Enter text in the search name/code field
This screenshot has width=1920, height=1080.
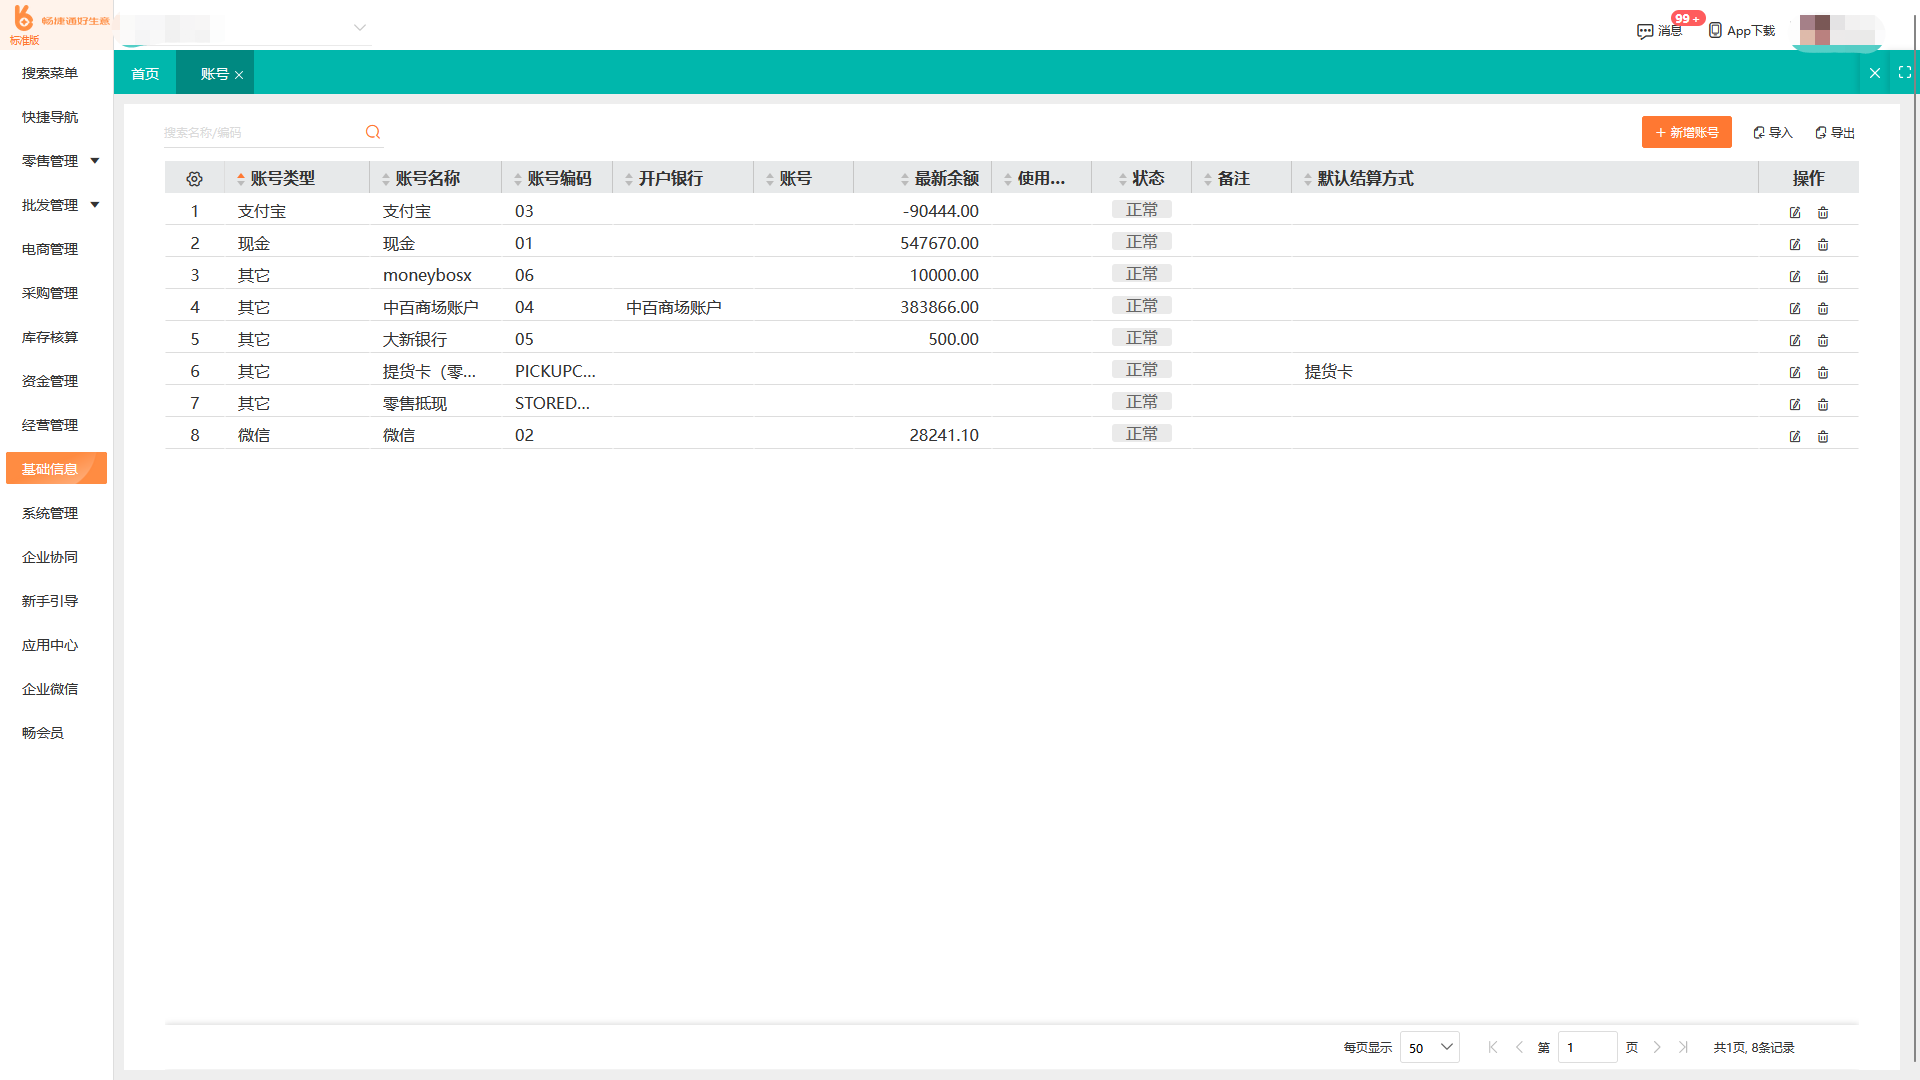click(260, 131)
